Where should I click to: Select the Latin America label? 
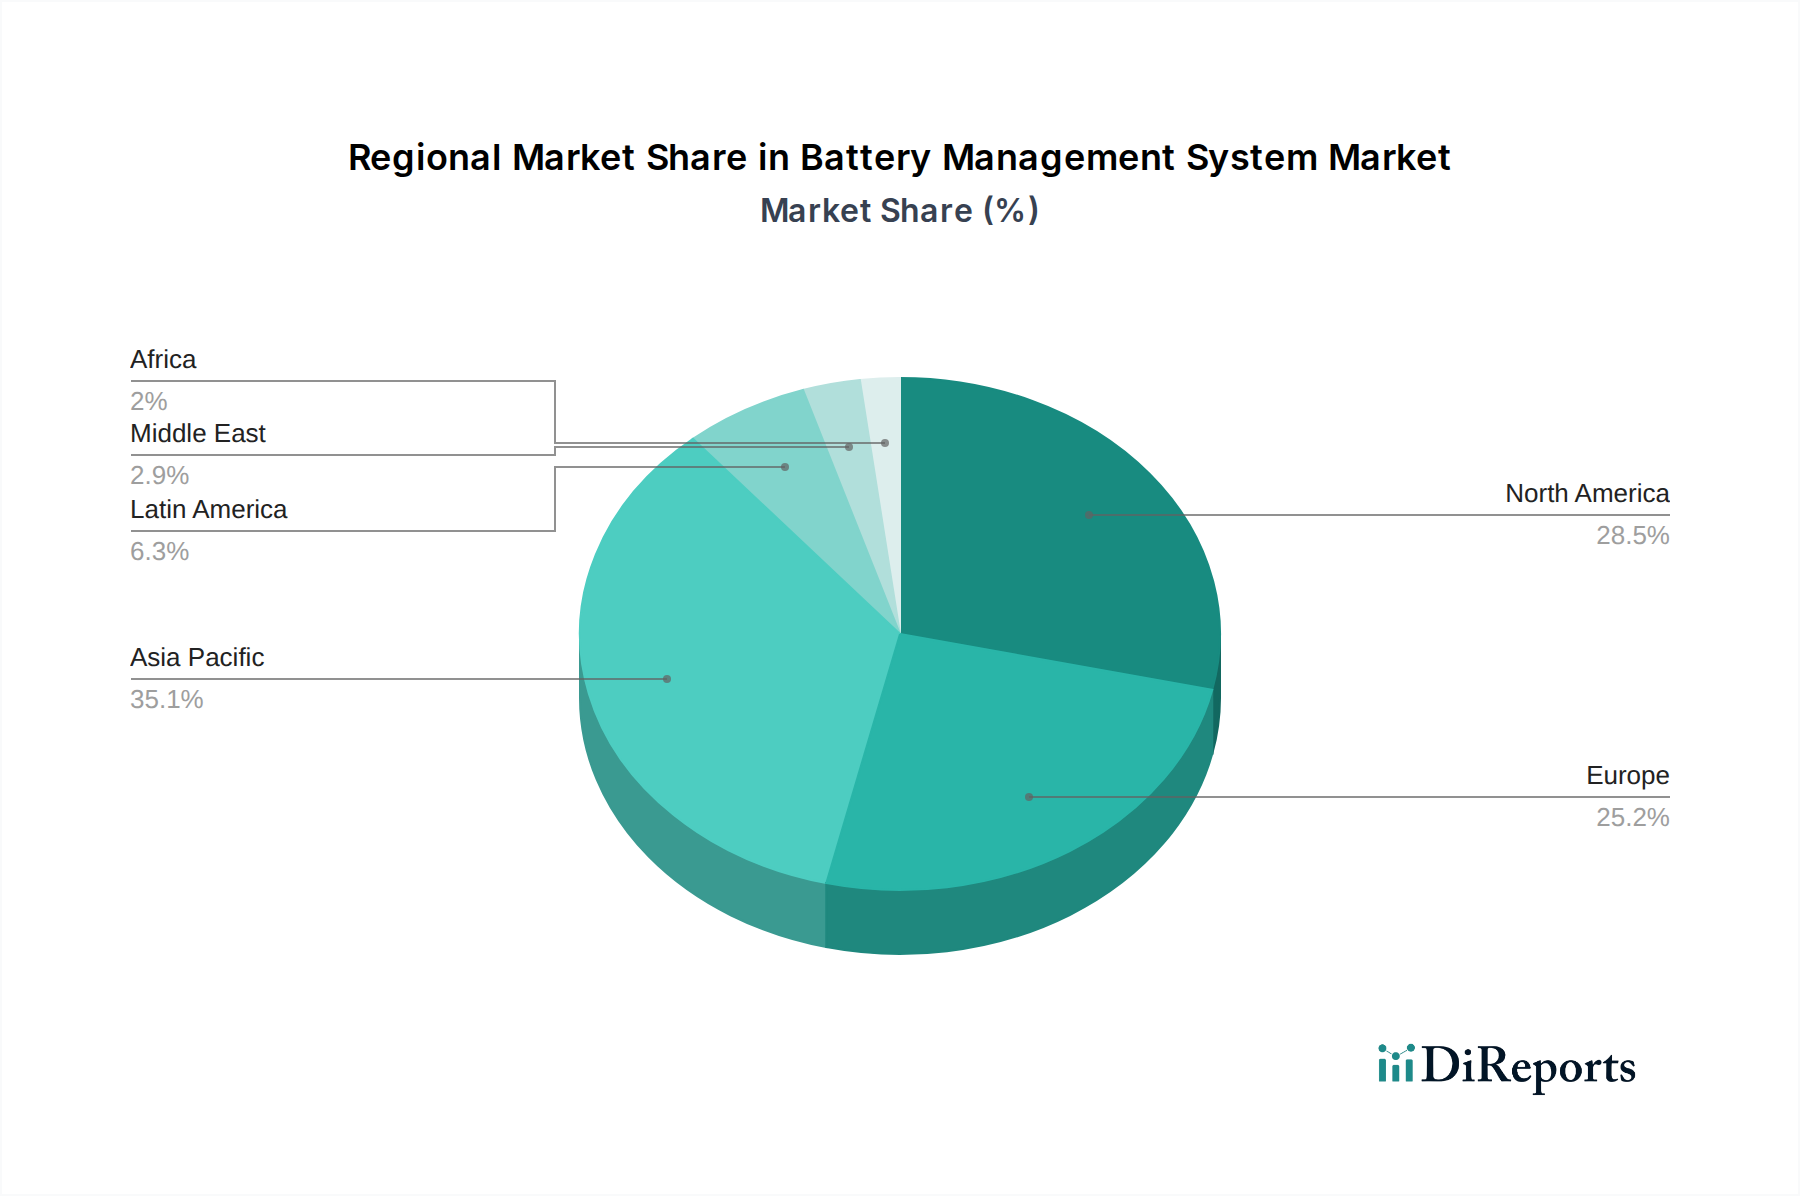pos(208,509)
